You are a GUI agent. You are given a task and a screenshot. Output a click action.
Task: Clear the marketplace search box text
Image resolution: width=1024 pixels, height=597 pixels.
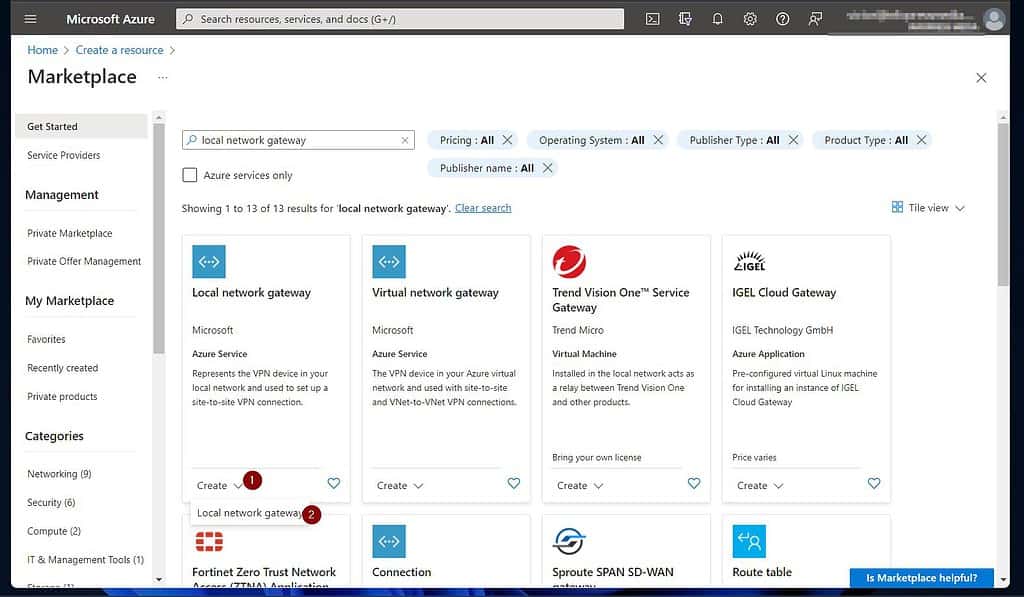point(405,140)
